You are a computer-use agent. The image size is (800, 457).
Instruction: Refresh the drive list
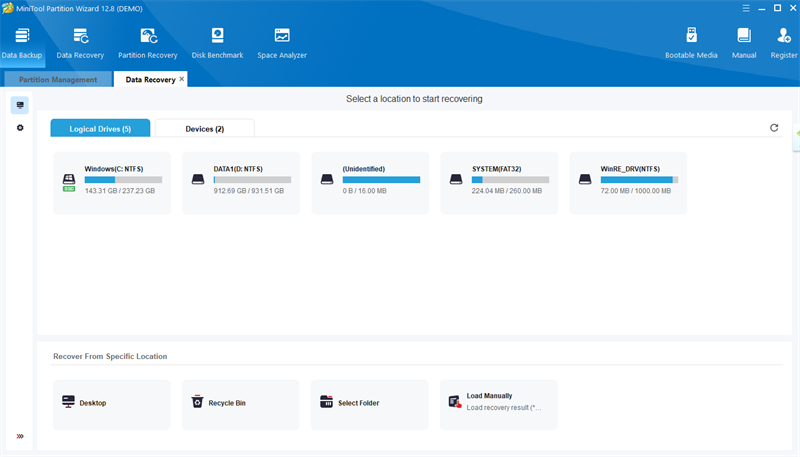click(773, 128)
